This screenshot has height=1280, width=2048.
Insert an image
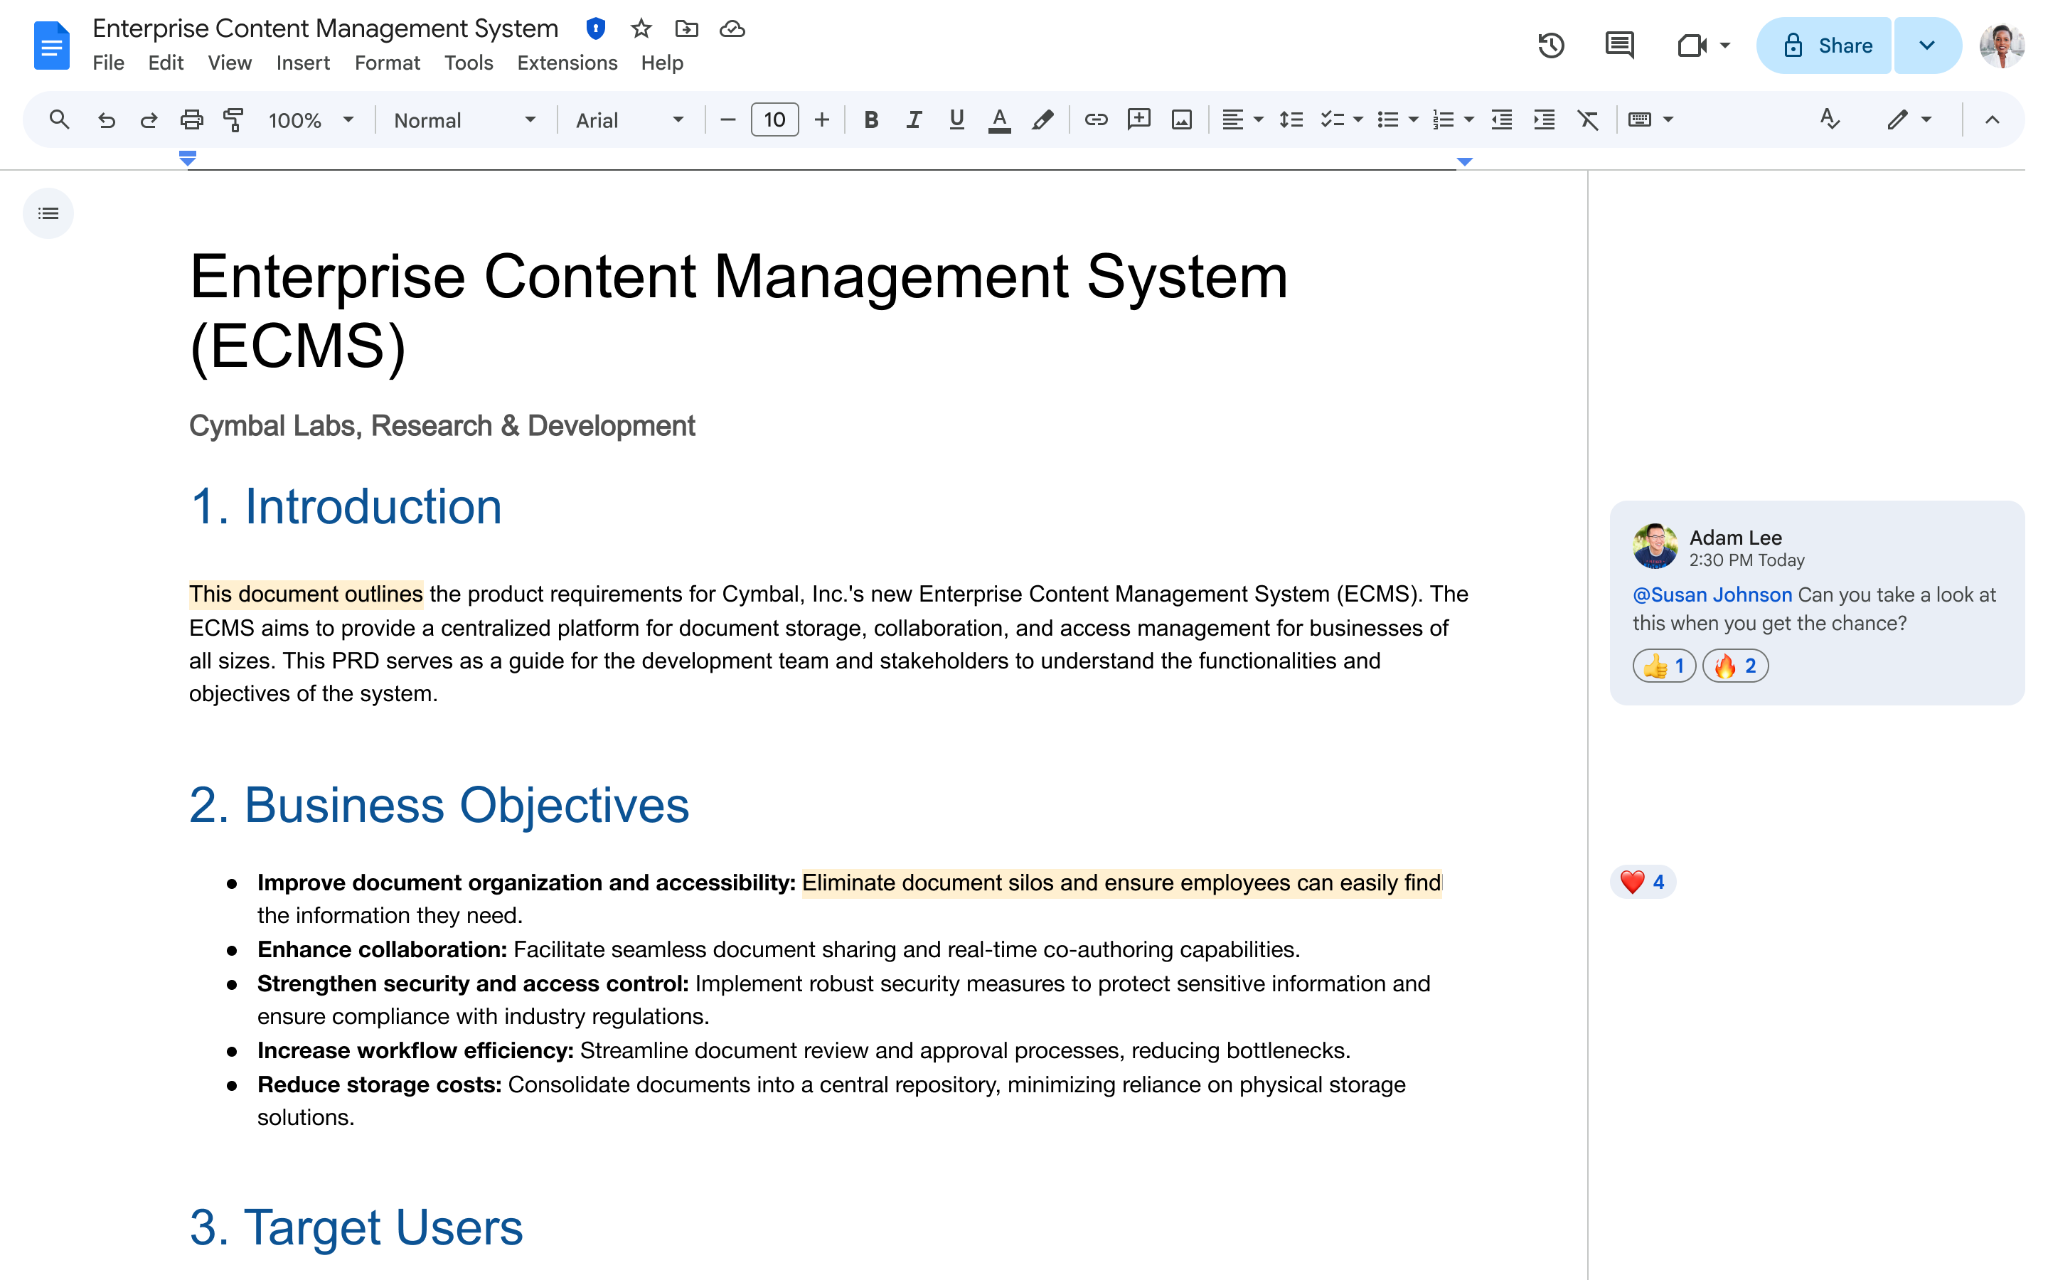pyautogui.click(x=1181, y=119)
